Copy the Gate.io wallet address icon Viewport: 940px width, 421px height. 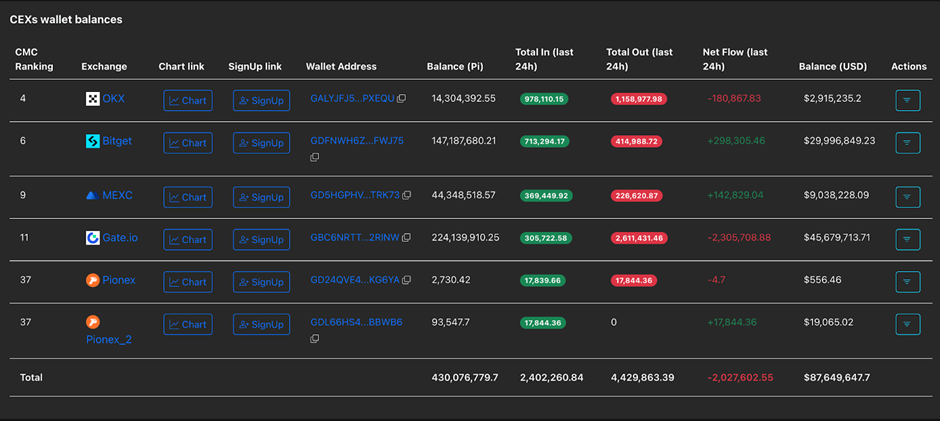[407, 238]
